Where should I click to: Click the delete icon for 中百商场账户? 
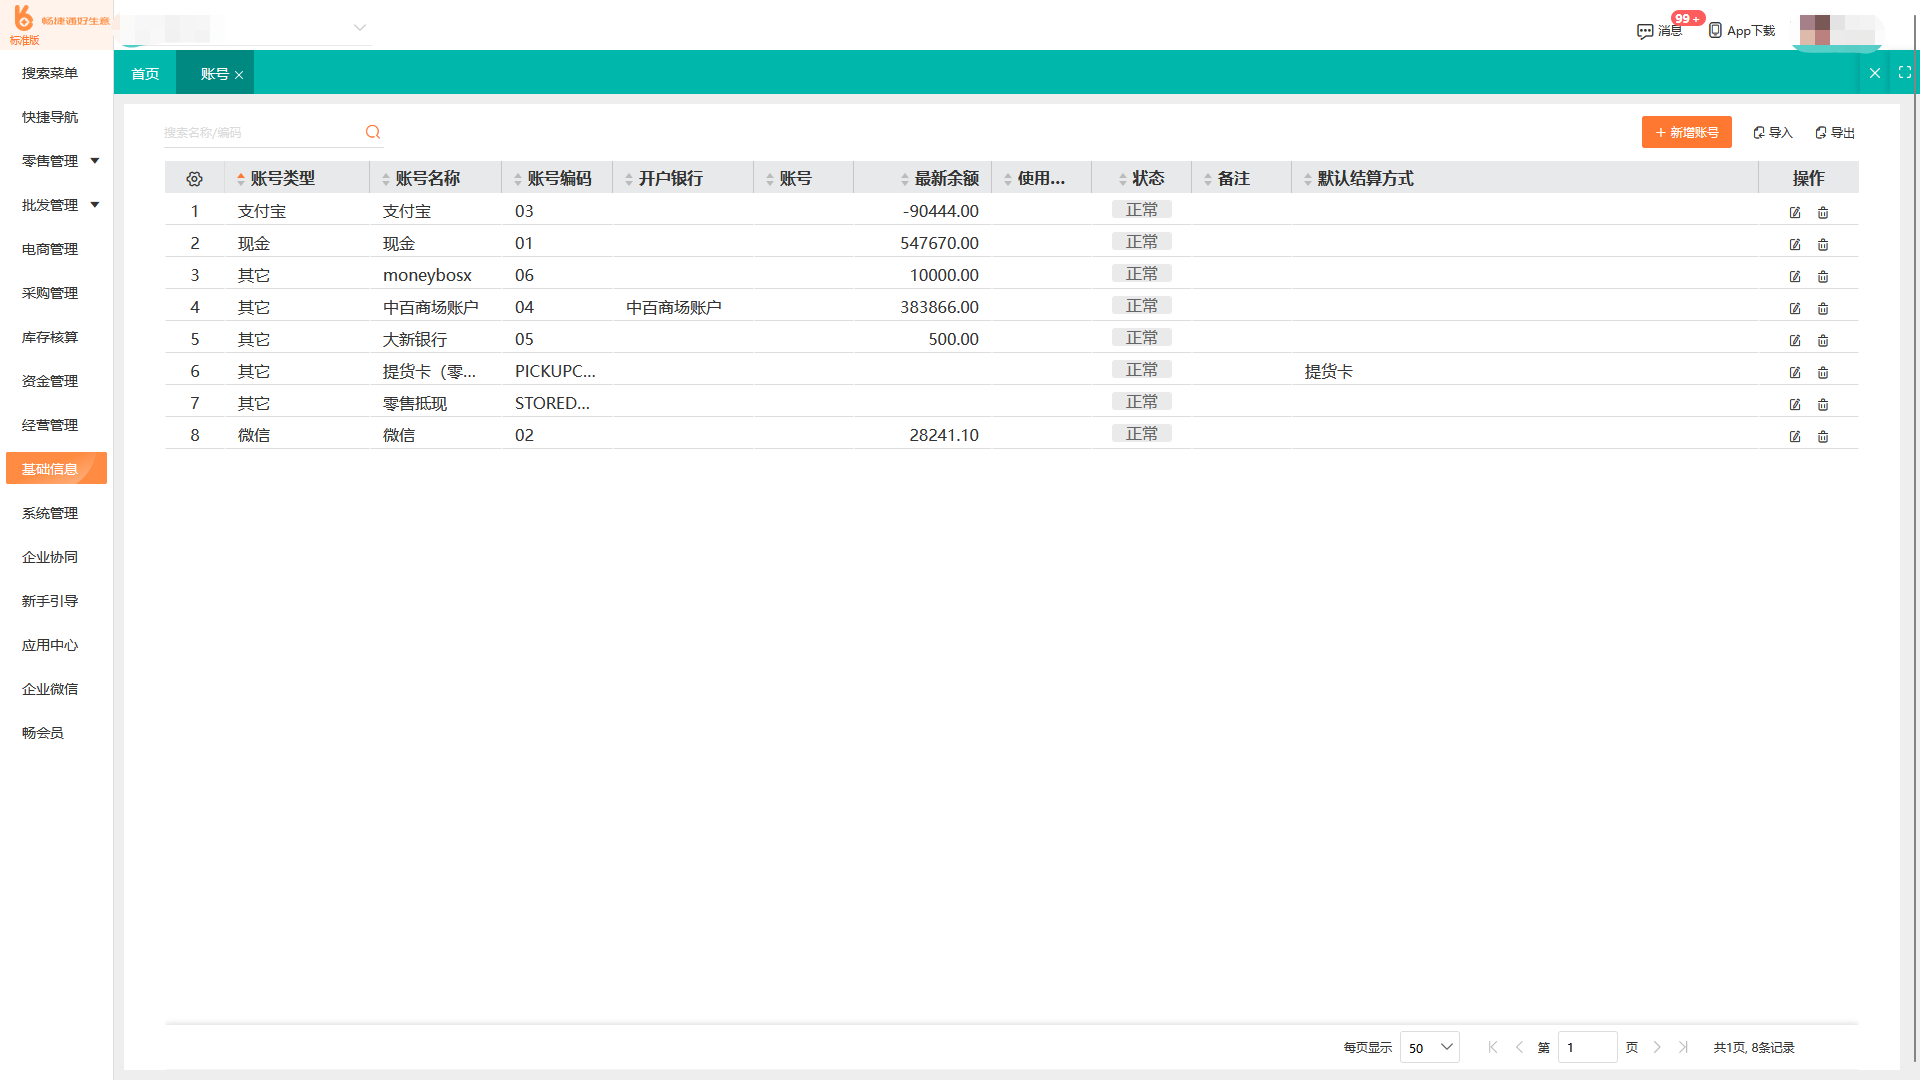coord(1822,306)
